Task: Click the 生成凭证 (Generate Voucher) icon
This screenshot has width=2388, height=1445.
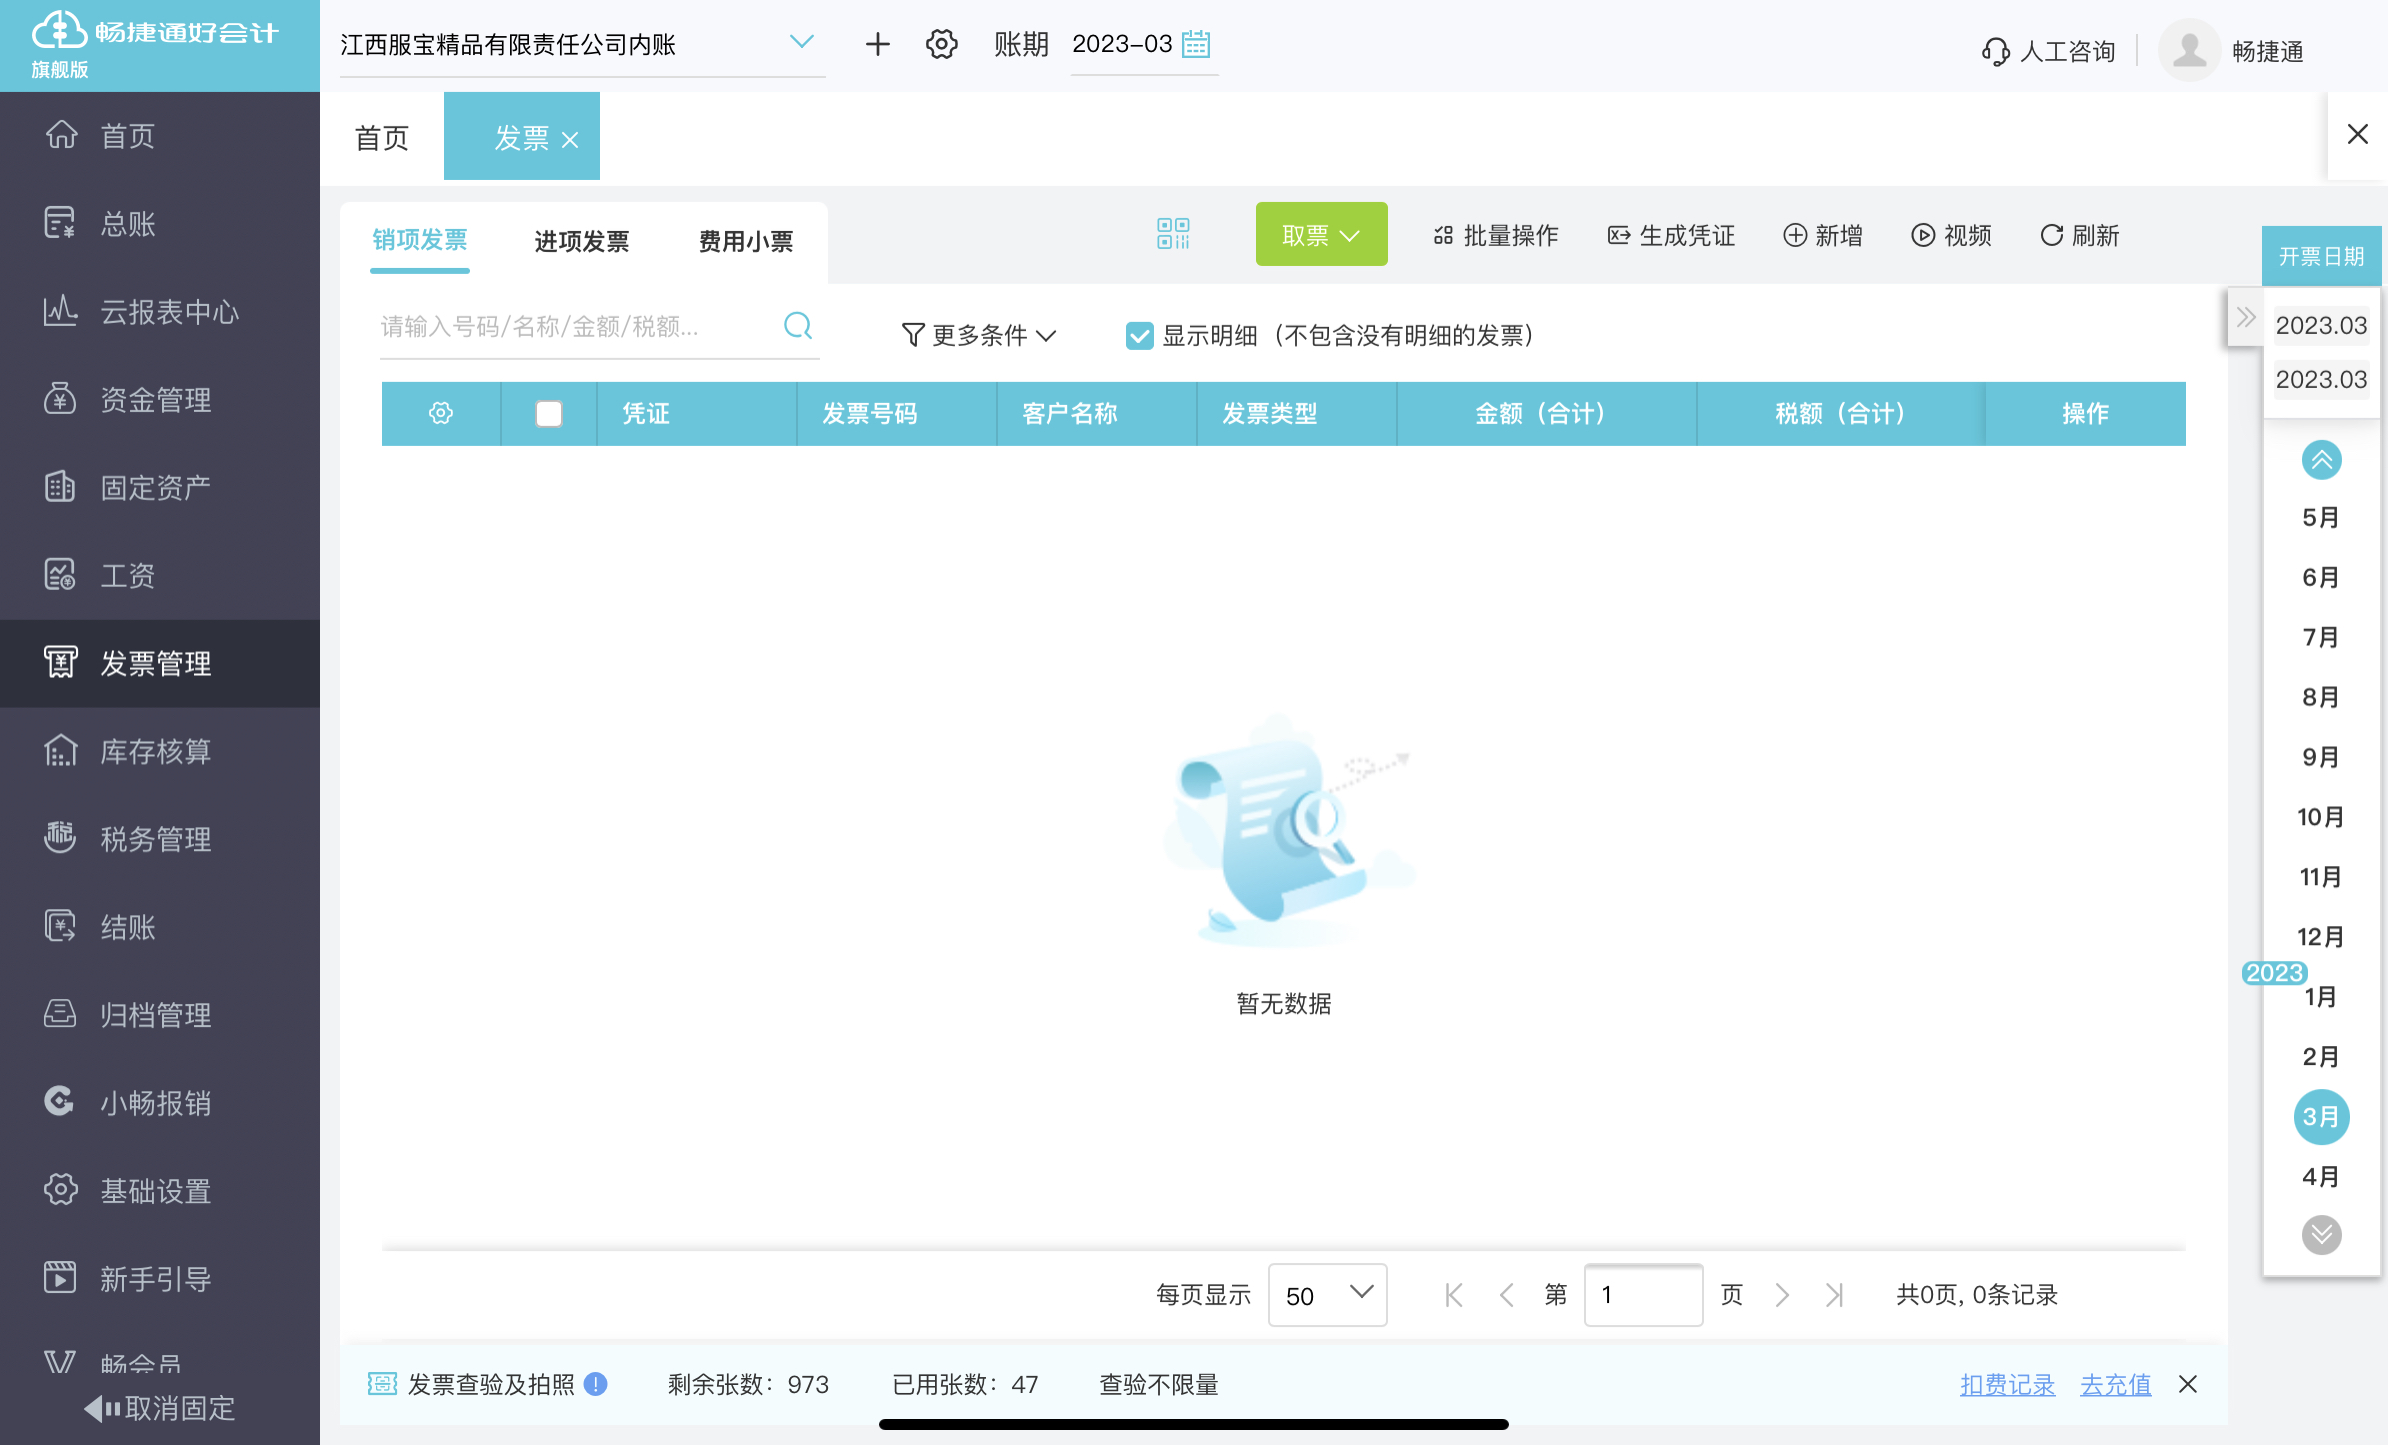Action: click(x=1673, y=235)
